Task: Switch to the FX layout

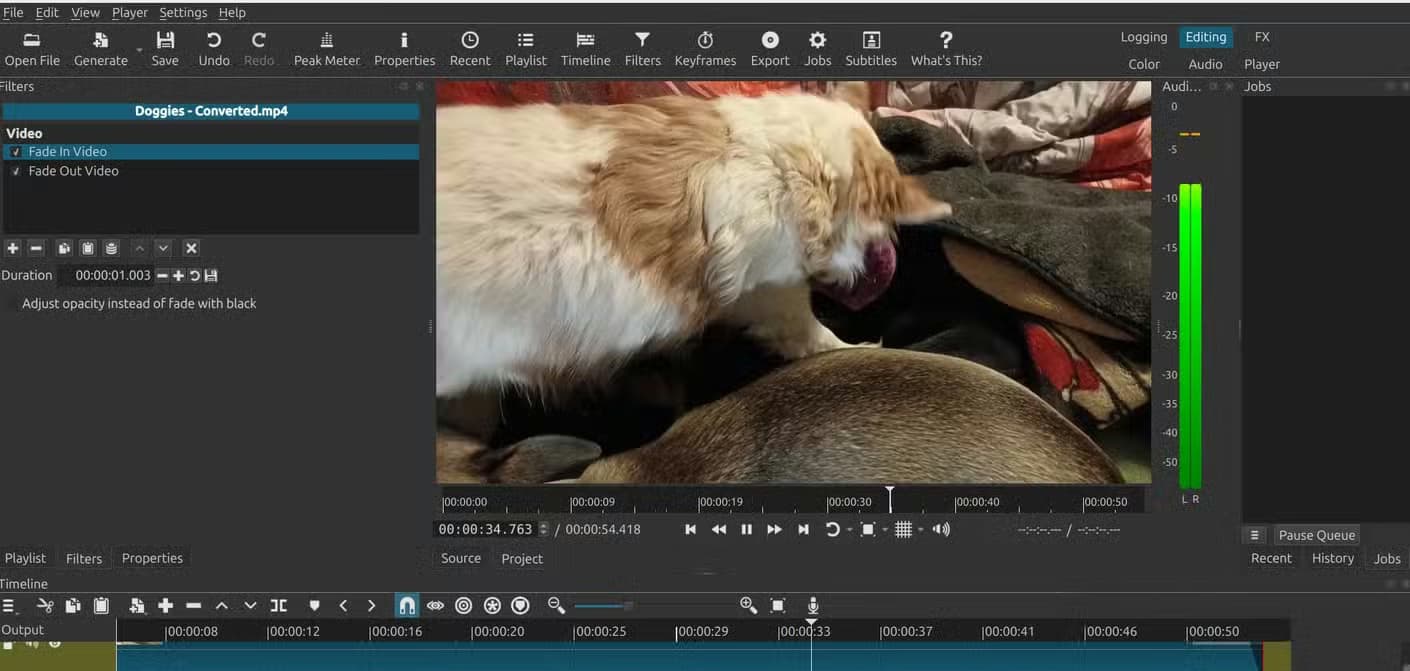Action: [x=1262, y=37]
